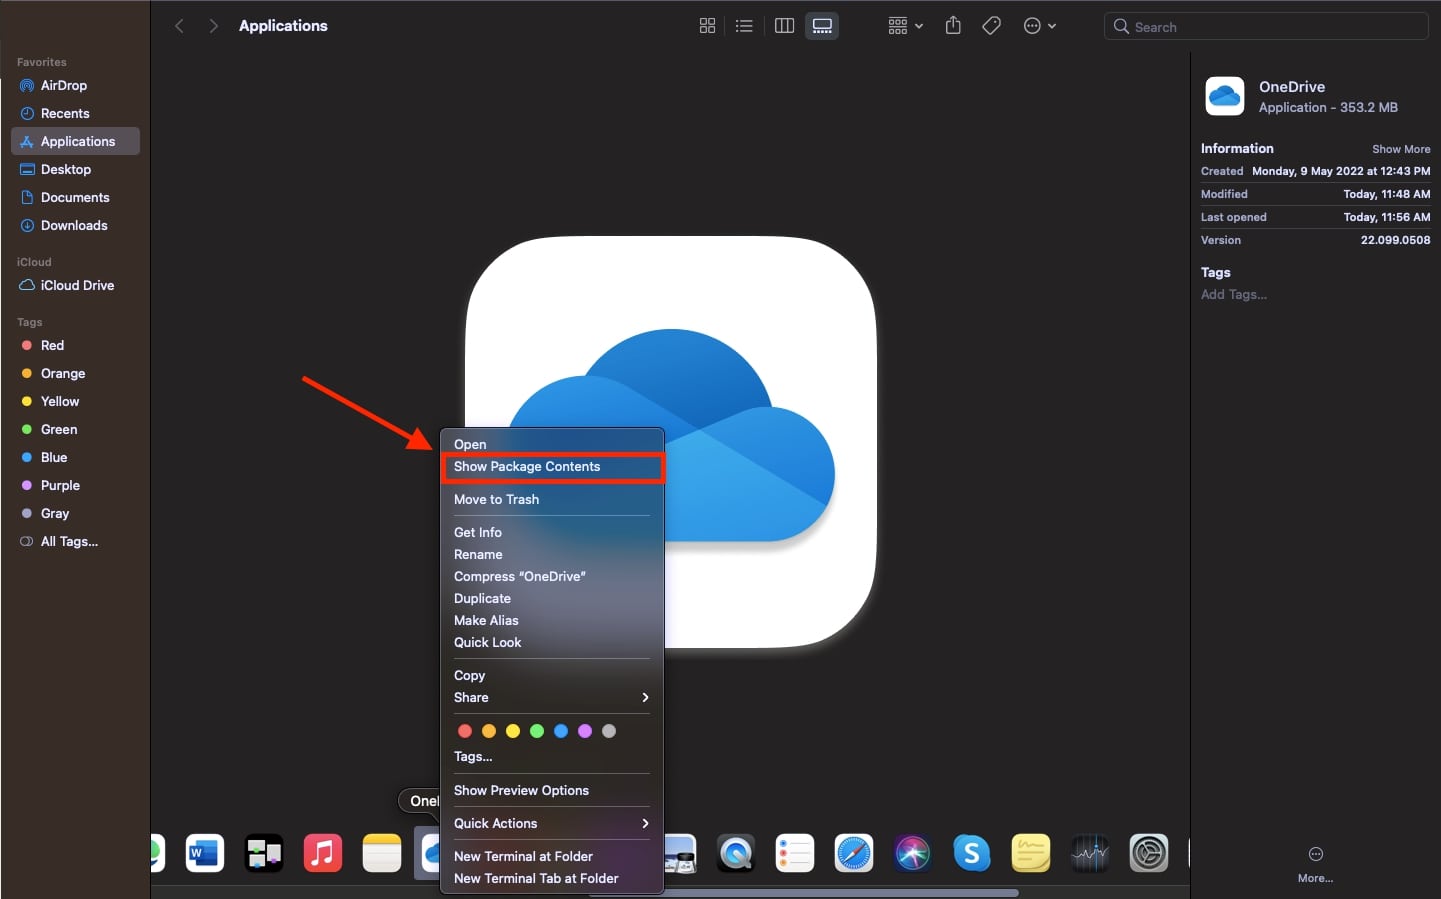Switch to List view in the toolbar

744,26
